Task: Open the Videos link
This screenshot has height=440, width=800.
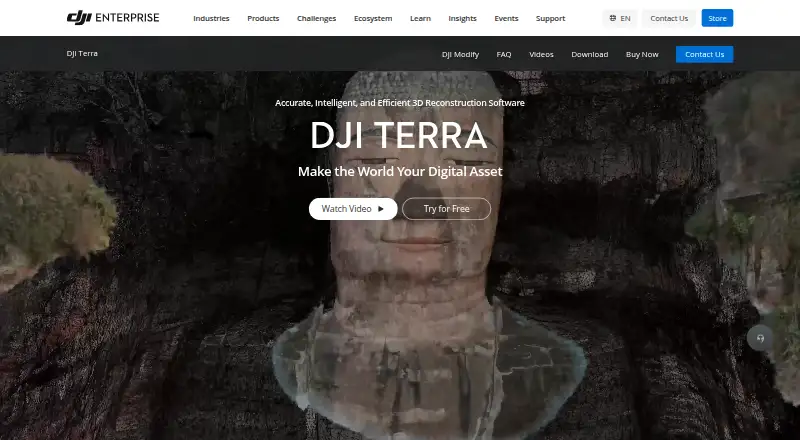Action: tap(541, 54)
